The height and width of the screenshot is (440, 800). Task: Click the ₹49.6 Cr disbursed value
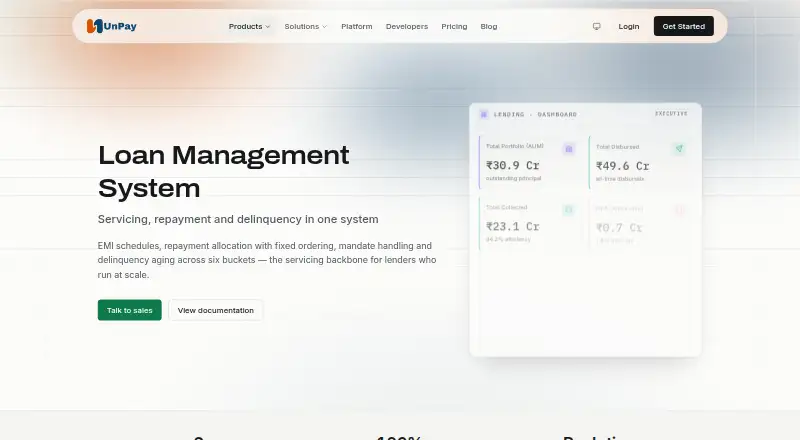coord(622,166)
